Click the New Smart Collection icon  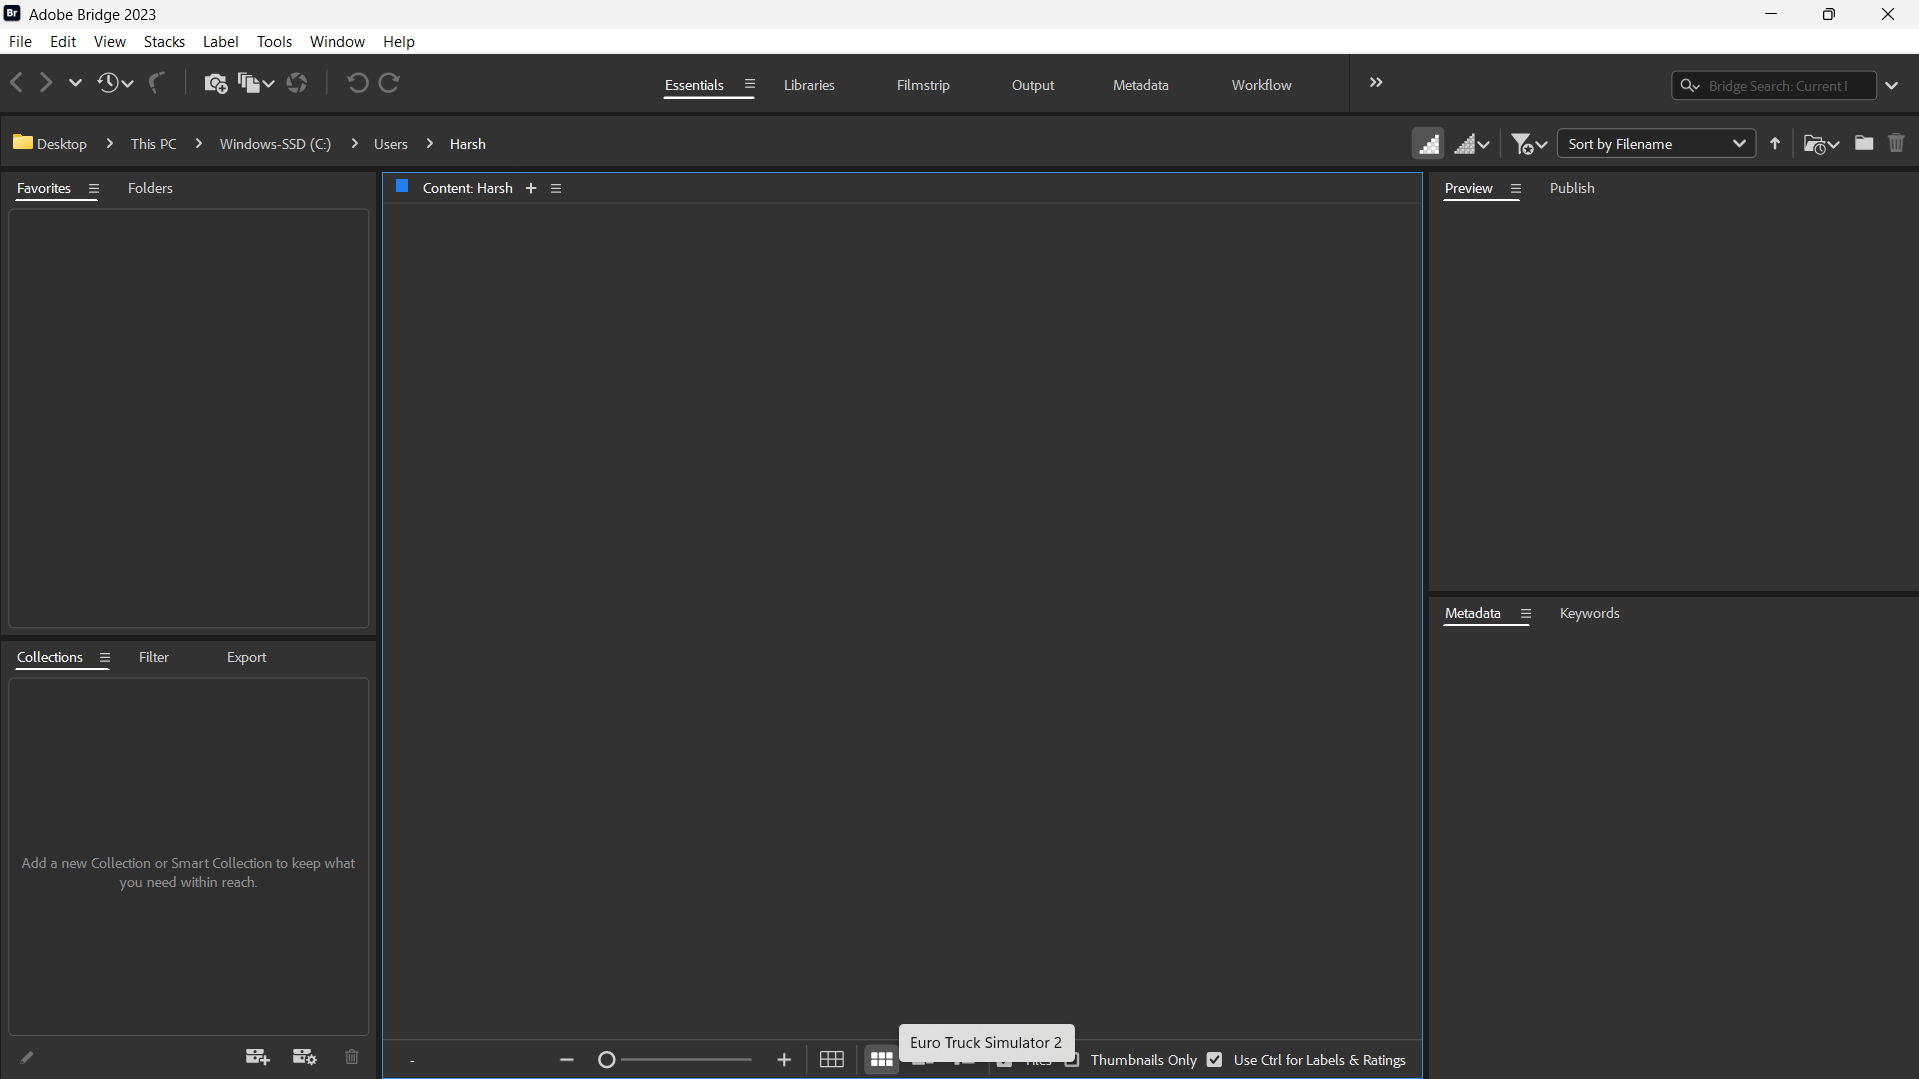pyautogui.click(x=304, y=1057)
